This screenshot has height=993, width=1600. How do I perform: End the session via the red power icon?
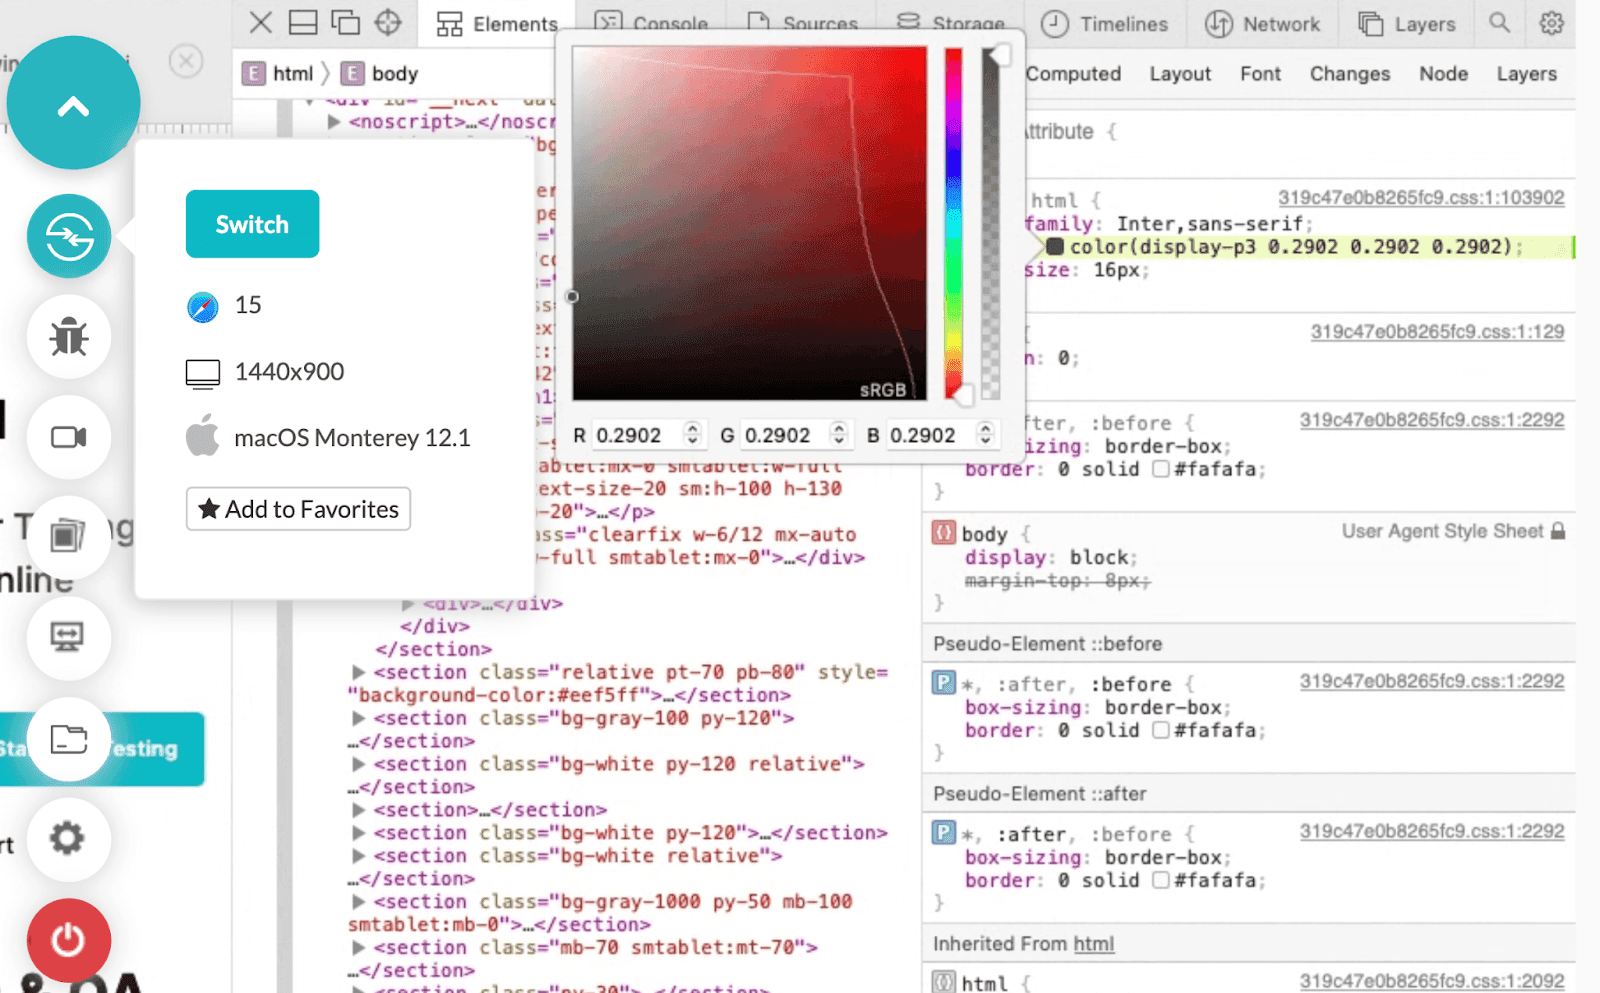(x=68, y=940)
